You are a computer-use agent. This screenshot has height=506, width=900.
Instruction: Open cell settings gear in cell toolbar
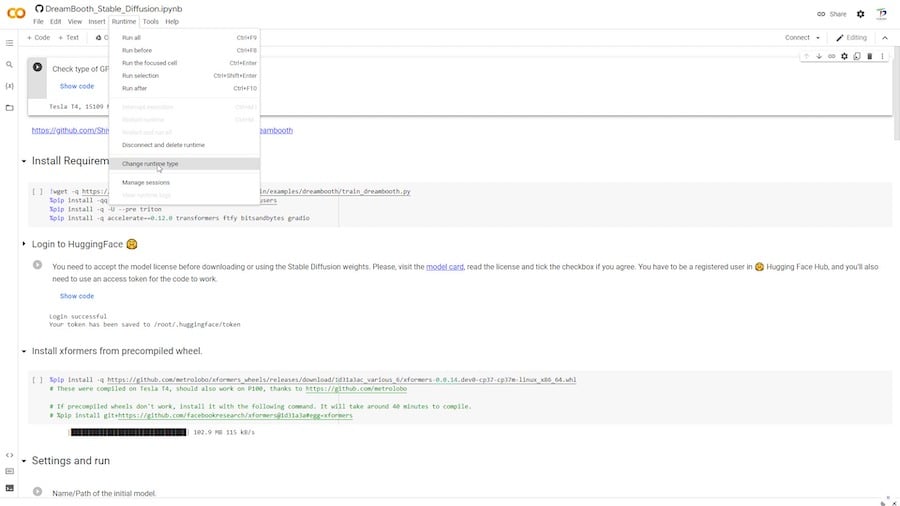coord(844,56)
